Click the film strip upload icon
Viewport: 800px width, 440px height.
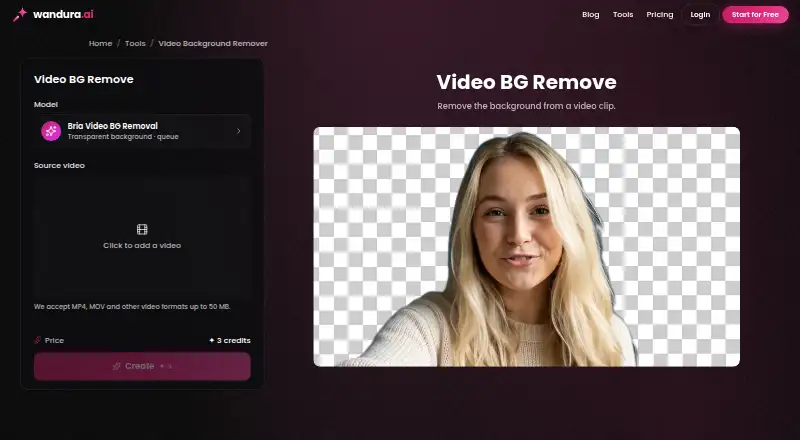pos(142,230)
